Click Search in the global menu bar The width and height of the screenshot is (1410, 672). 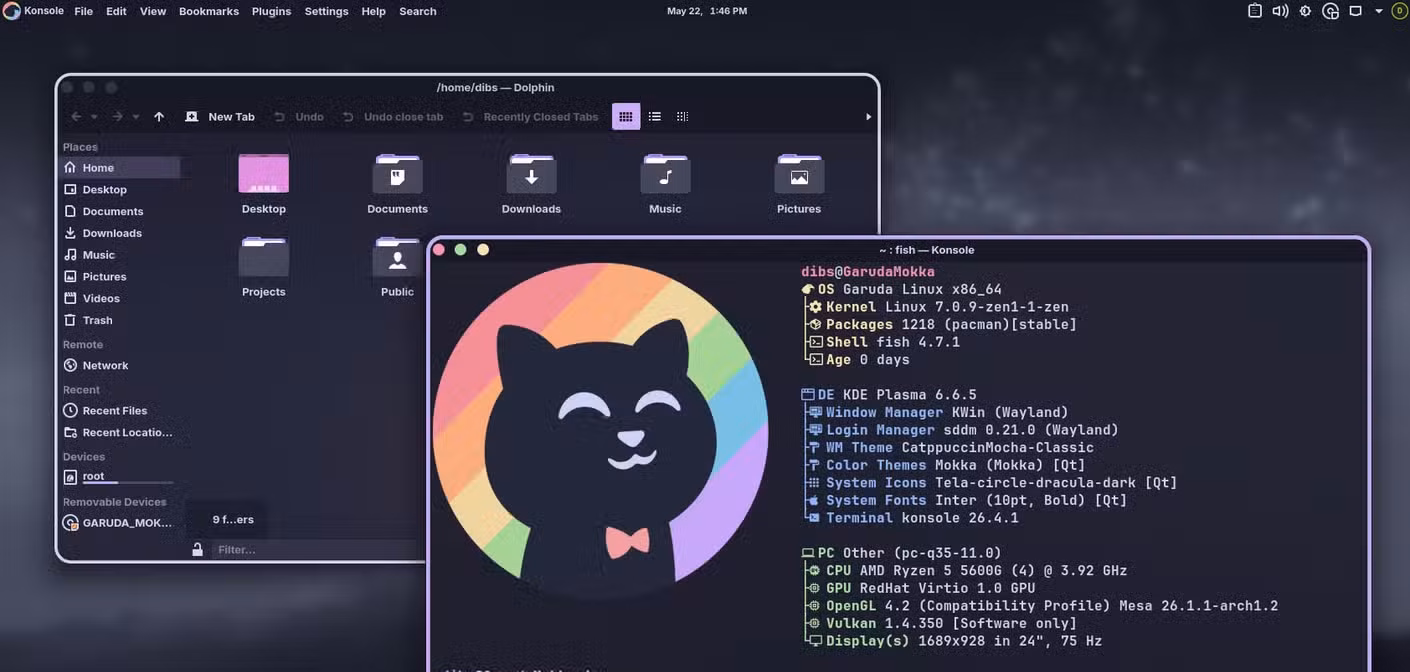coord(418,11)
